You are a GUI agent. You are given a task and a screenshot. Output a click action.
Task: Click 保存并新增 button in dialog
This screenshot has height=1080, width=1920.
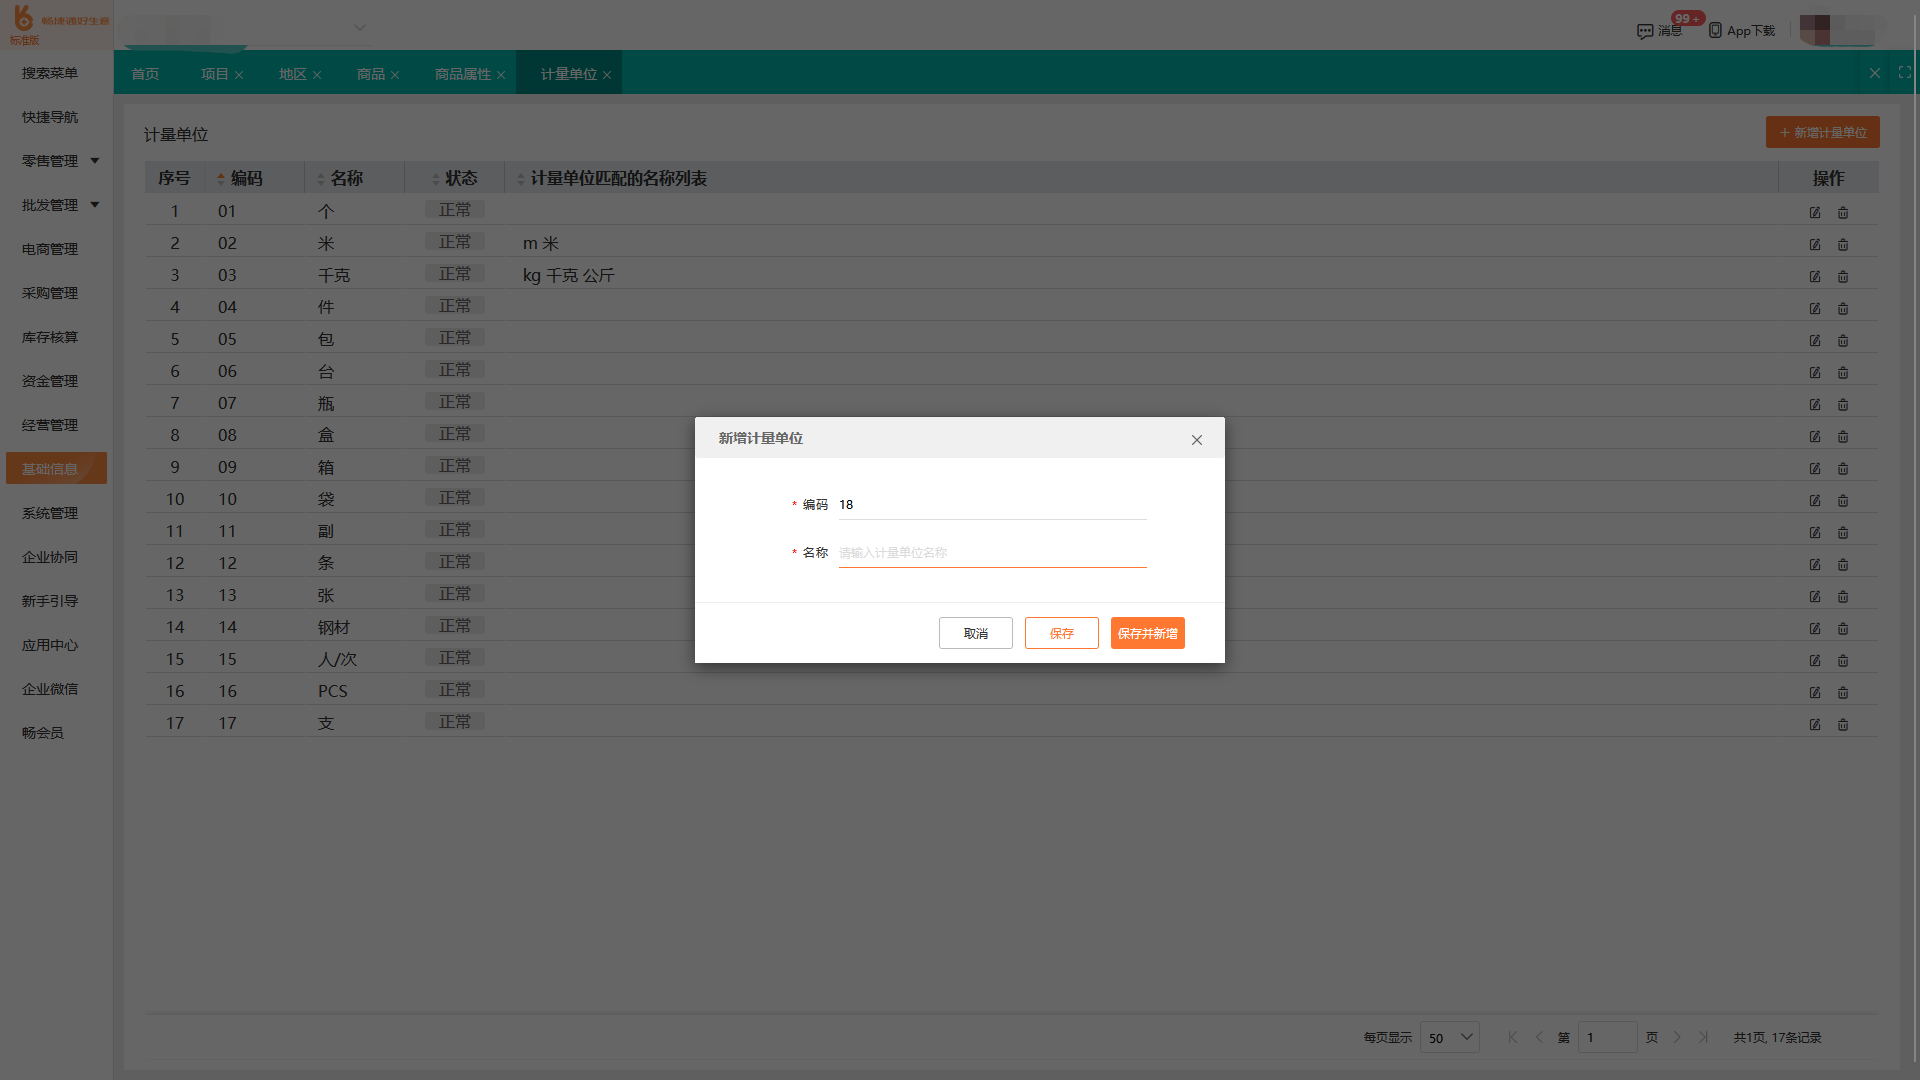[x=1147, y=633]
